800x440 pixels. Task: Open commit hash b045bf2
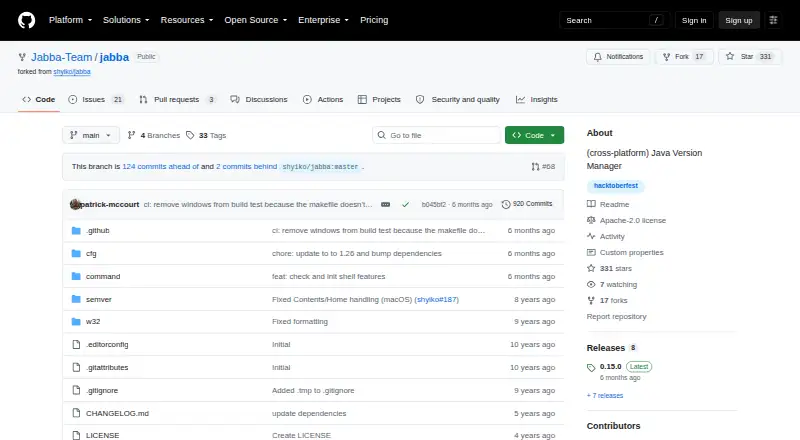pyautogui.click(x=434, y=204)
